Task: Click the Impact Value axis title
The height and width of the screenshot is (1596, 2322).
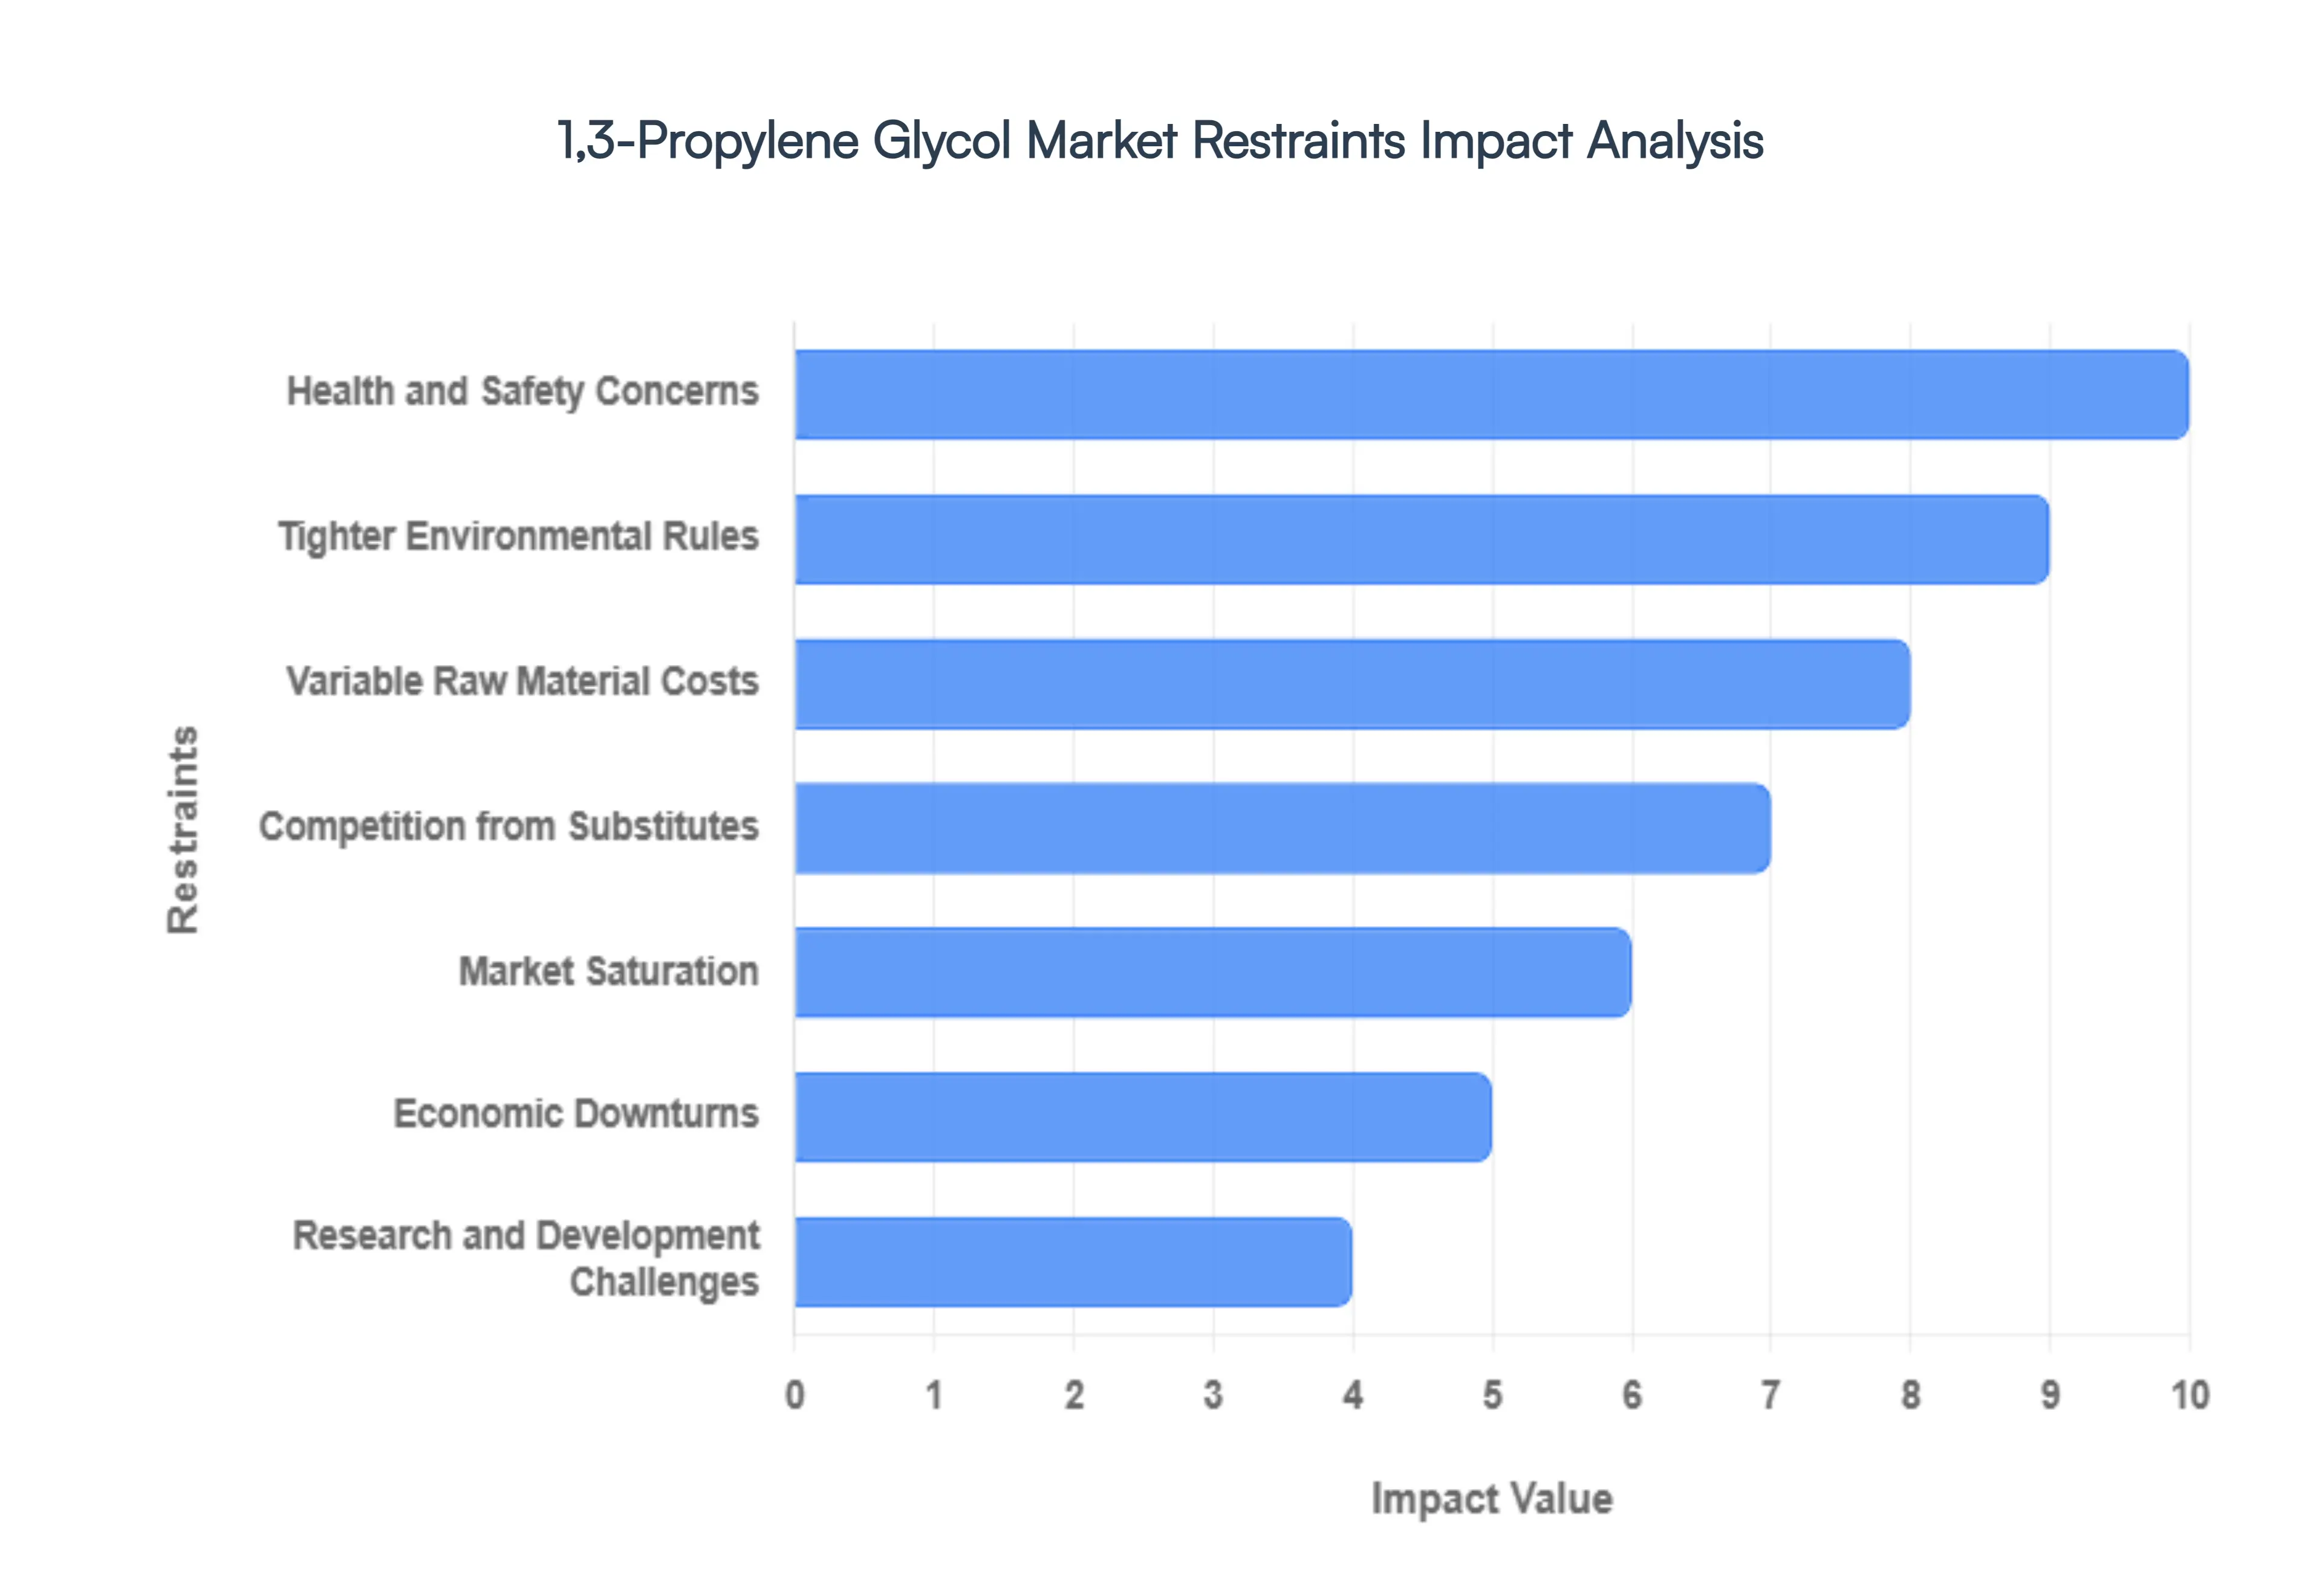Action: coord(1494,1499)
